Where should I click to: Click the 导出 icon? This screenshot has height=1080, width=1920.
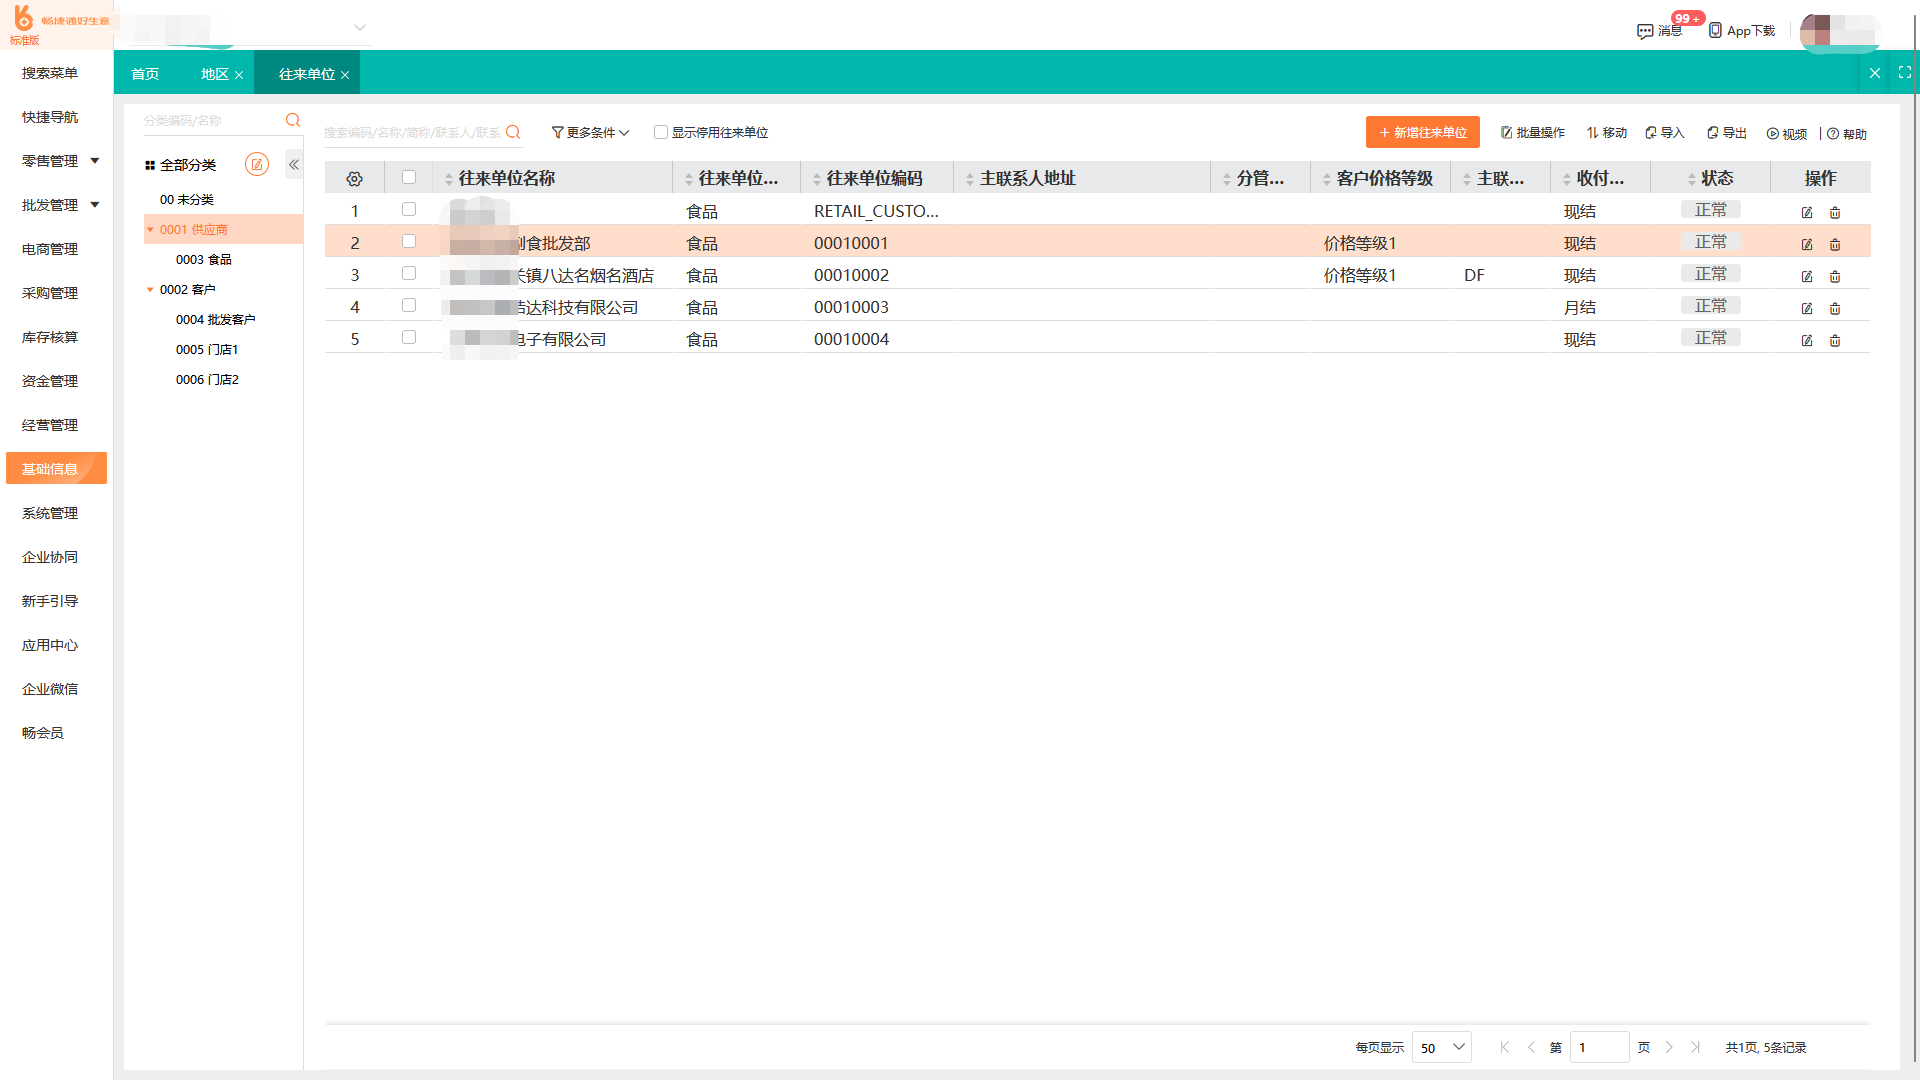[1724, 132]
